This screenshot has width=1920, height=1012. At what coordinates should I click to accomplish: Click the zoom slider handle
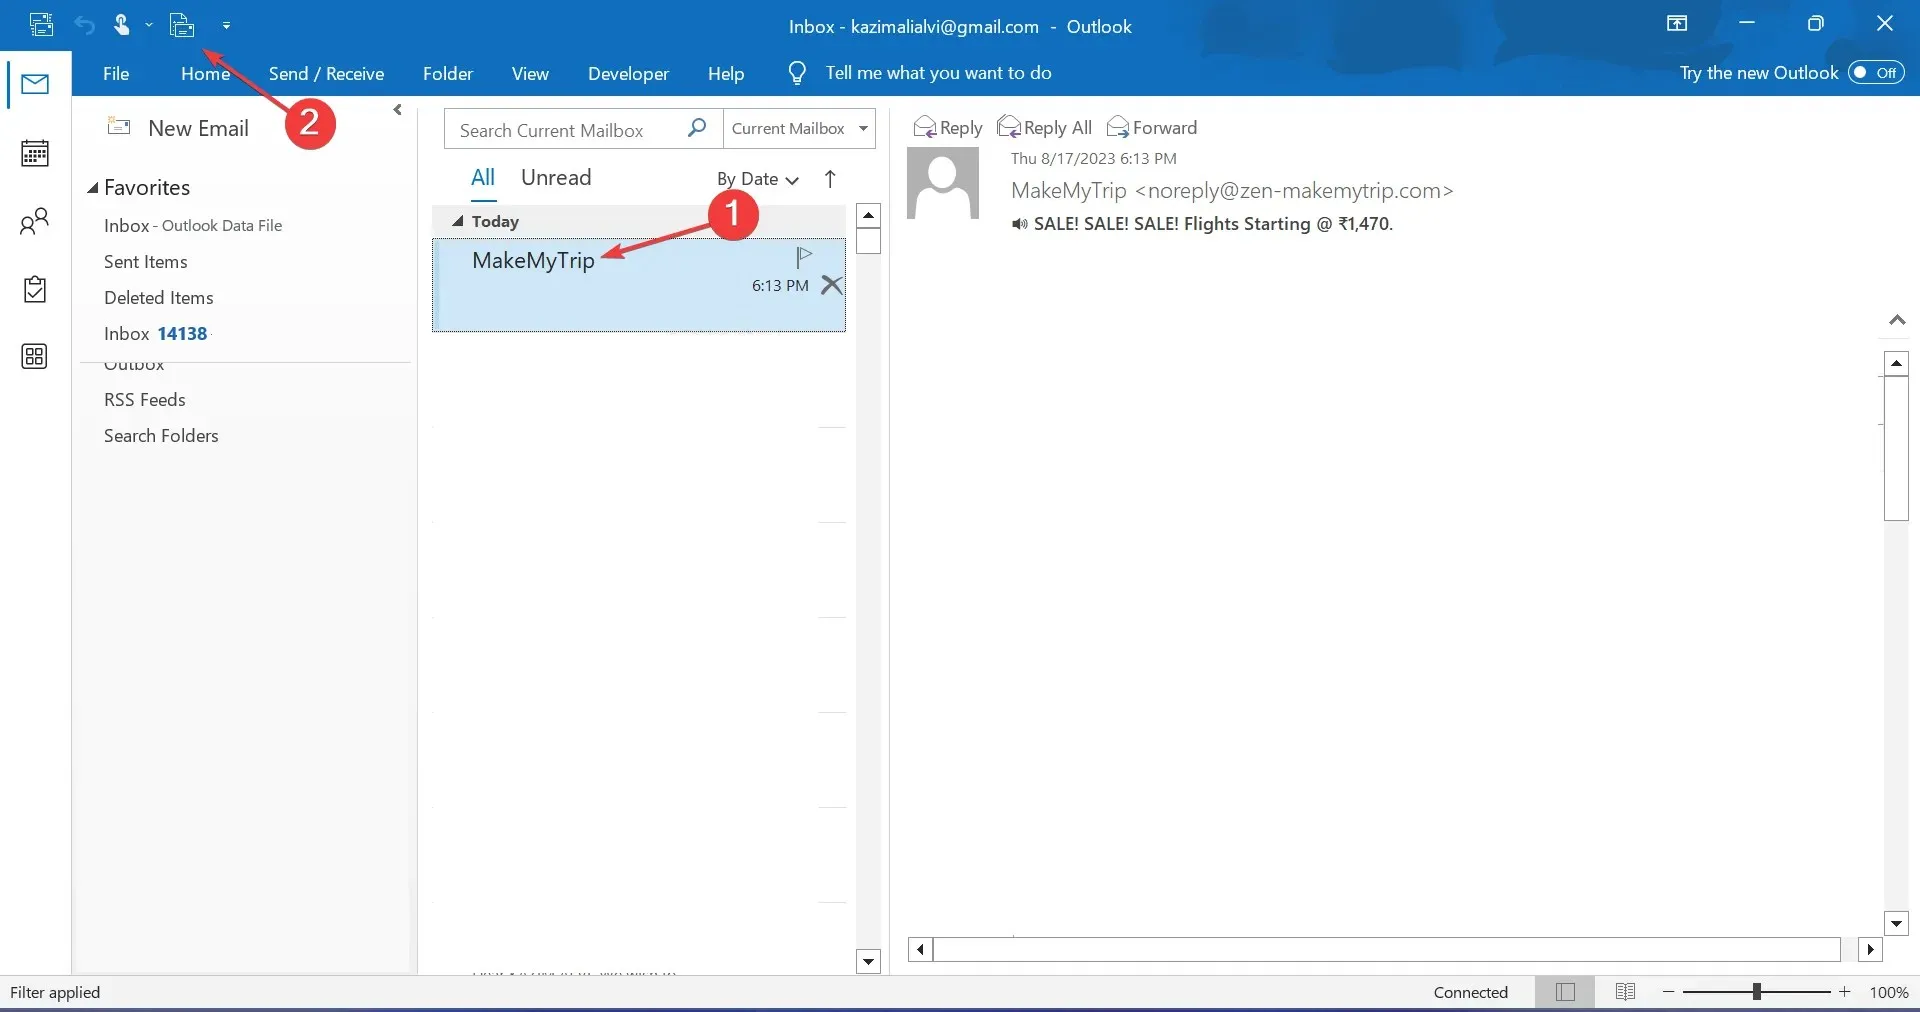1756,992
